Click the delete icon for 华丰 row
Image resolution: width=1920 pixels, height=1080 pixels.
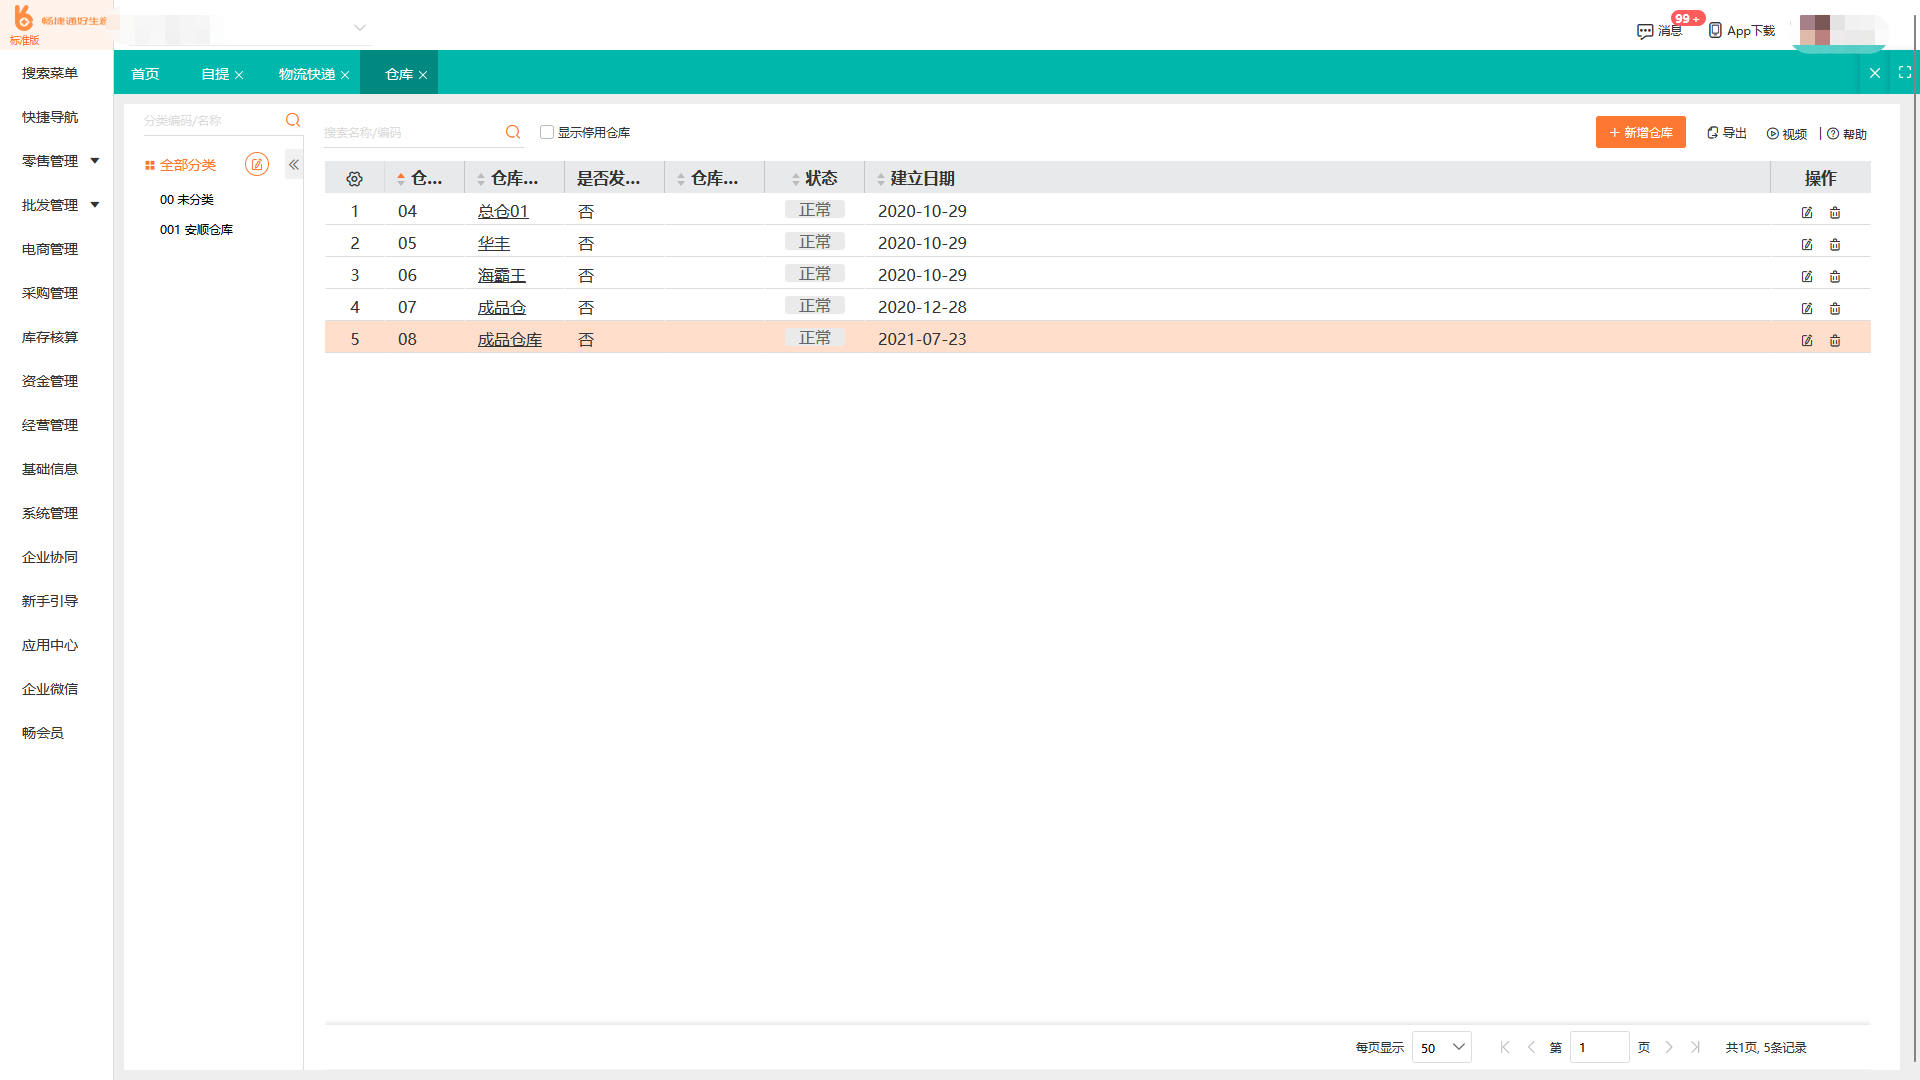(x=1834, y=243)
